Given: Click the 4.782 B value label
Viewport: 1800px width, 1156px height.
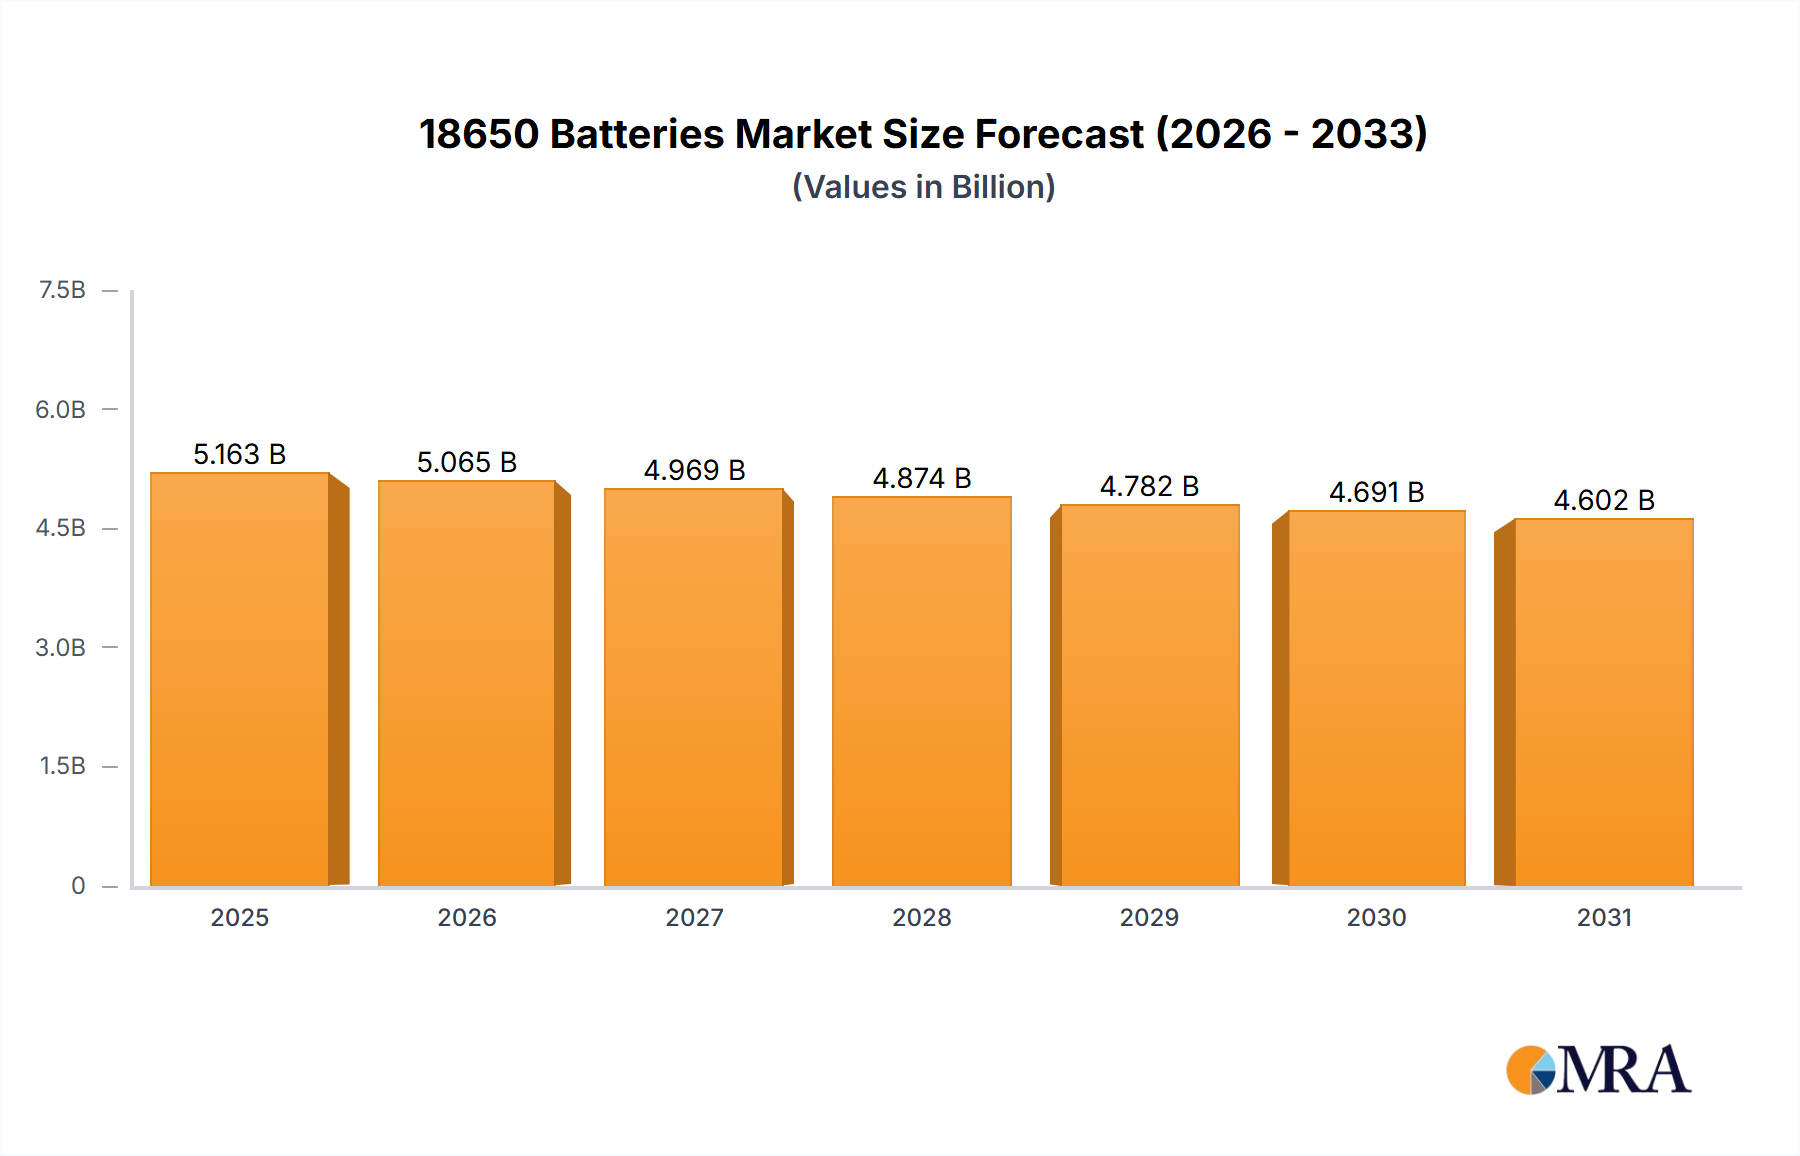Looking at the screenshot, I should (x=1148, y=487).
